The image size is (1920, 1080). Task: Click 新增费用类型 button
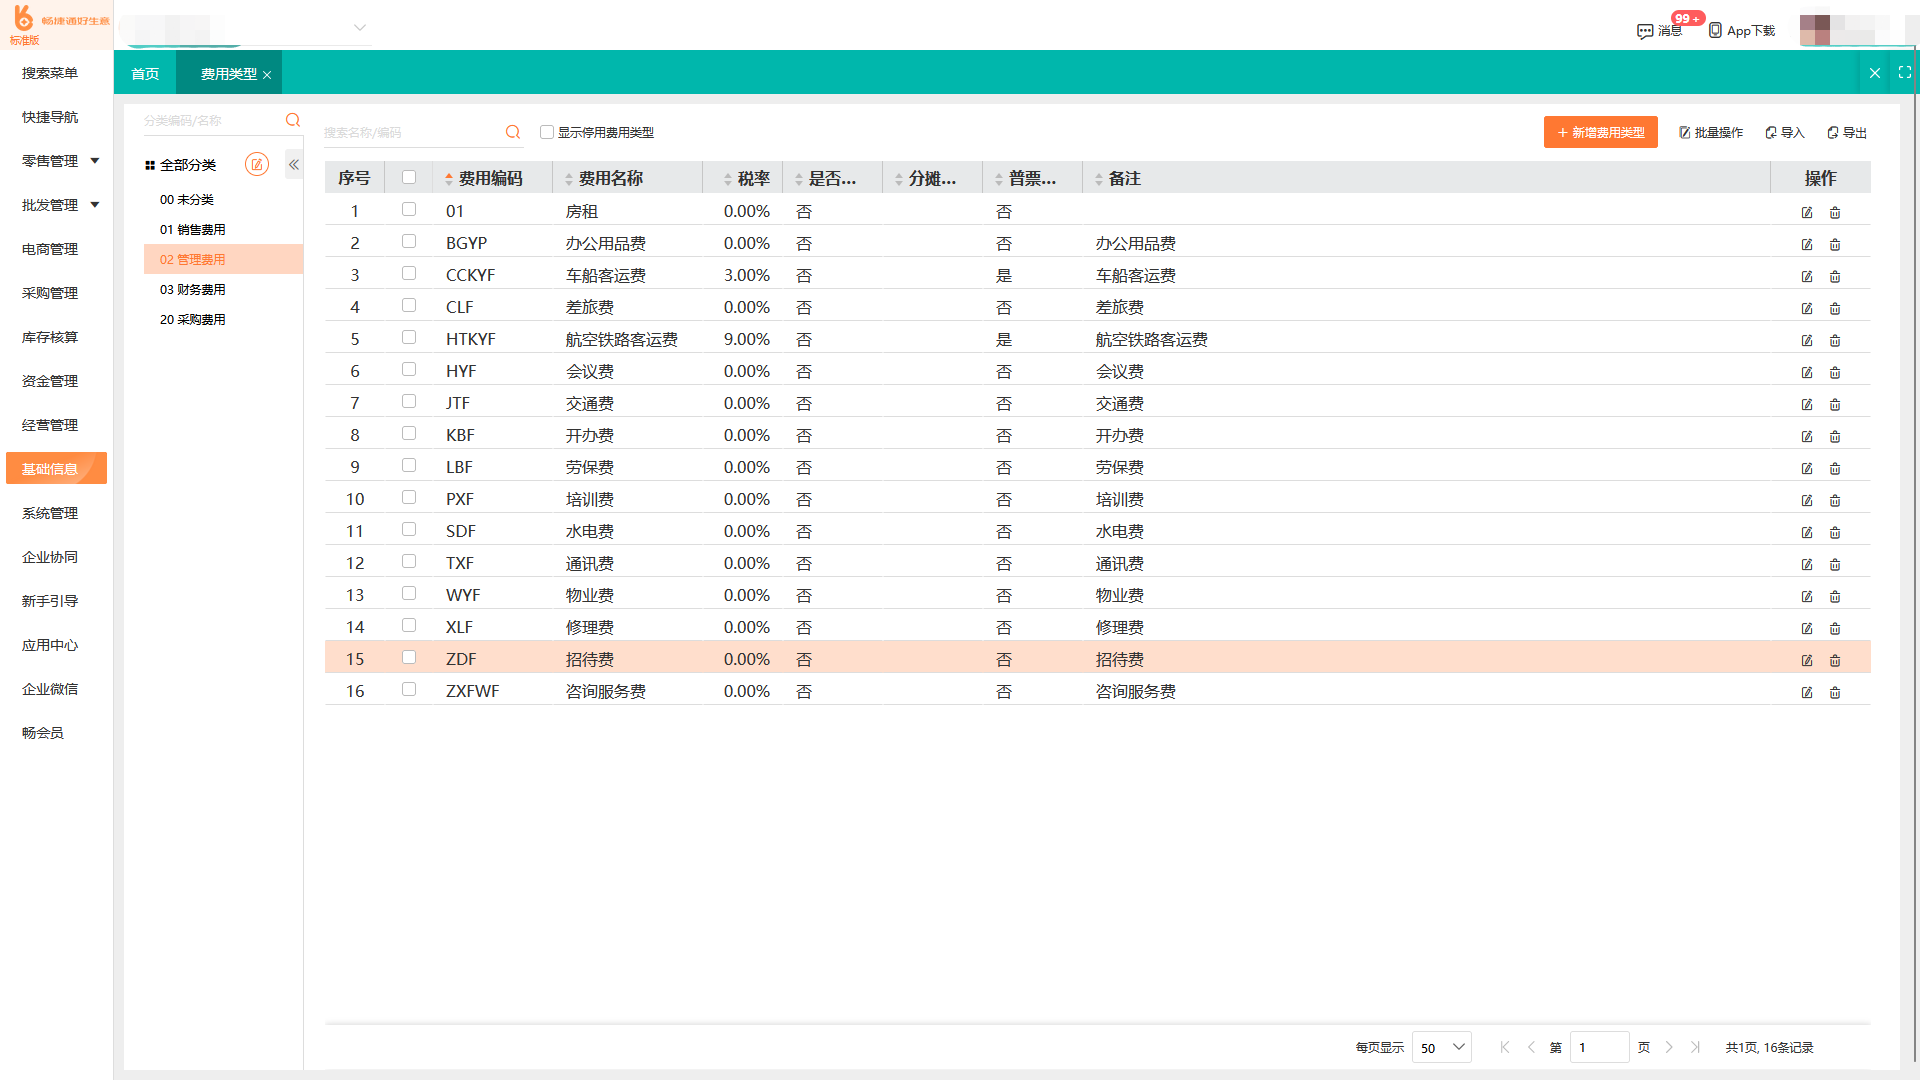click(x=1600, y=131)
